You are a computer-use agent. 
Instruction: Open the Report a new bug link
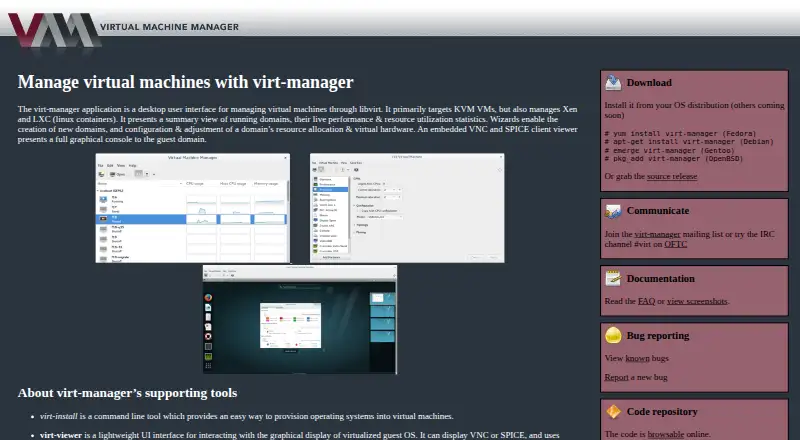tap(616, 377)
